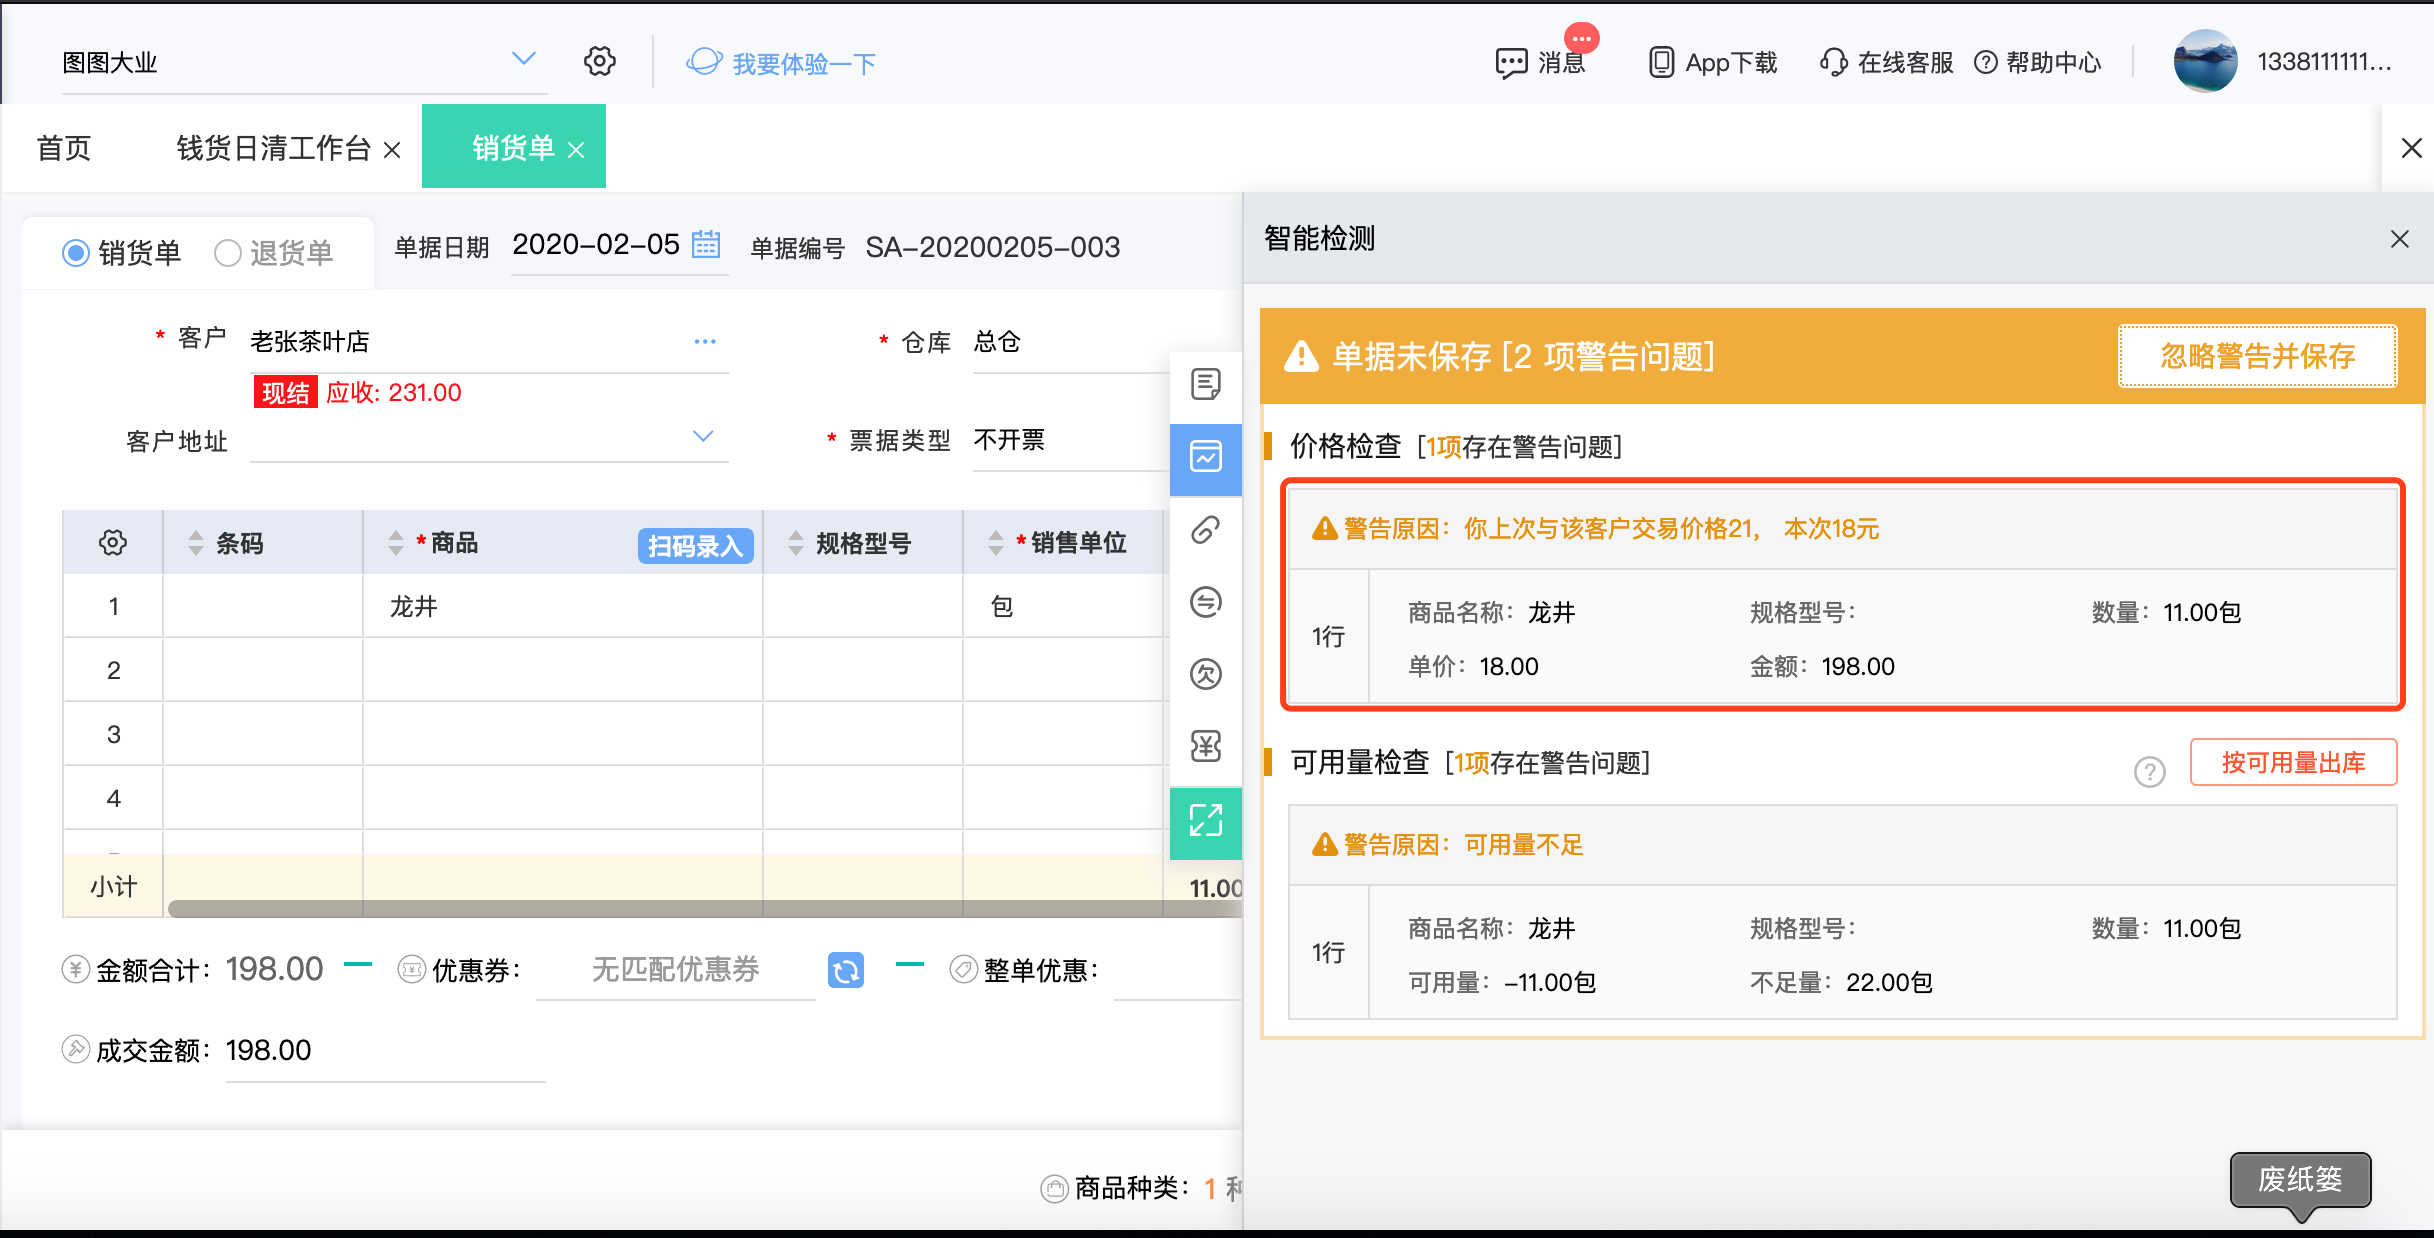
Task: Select 退货单 radio button
Action: (227, 246)
